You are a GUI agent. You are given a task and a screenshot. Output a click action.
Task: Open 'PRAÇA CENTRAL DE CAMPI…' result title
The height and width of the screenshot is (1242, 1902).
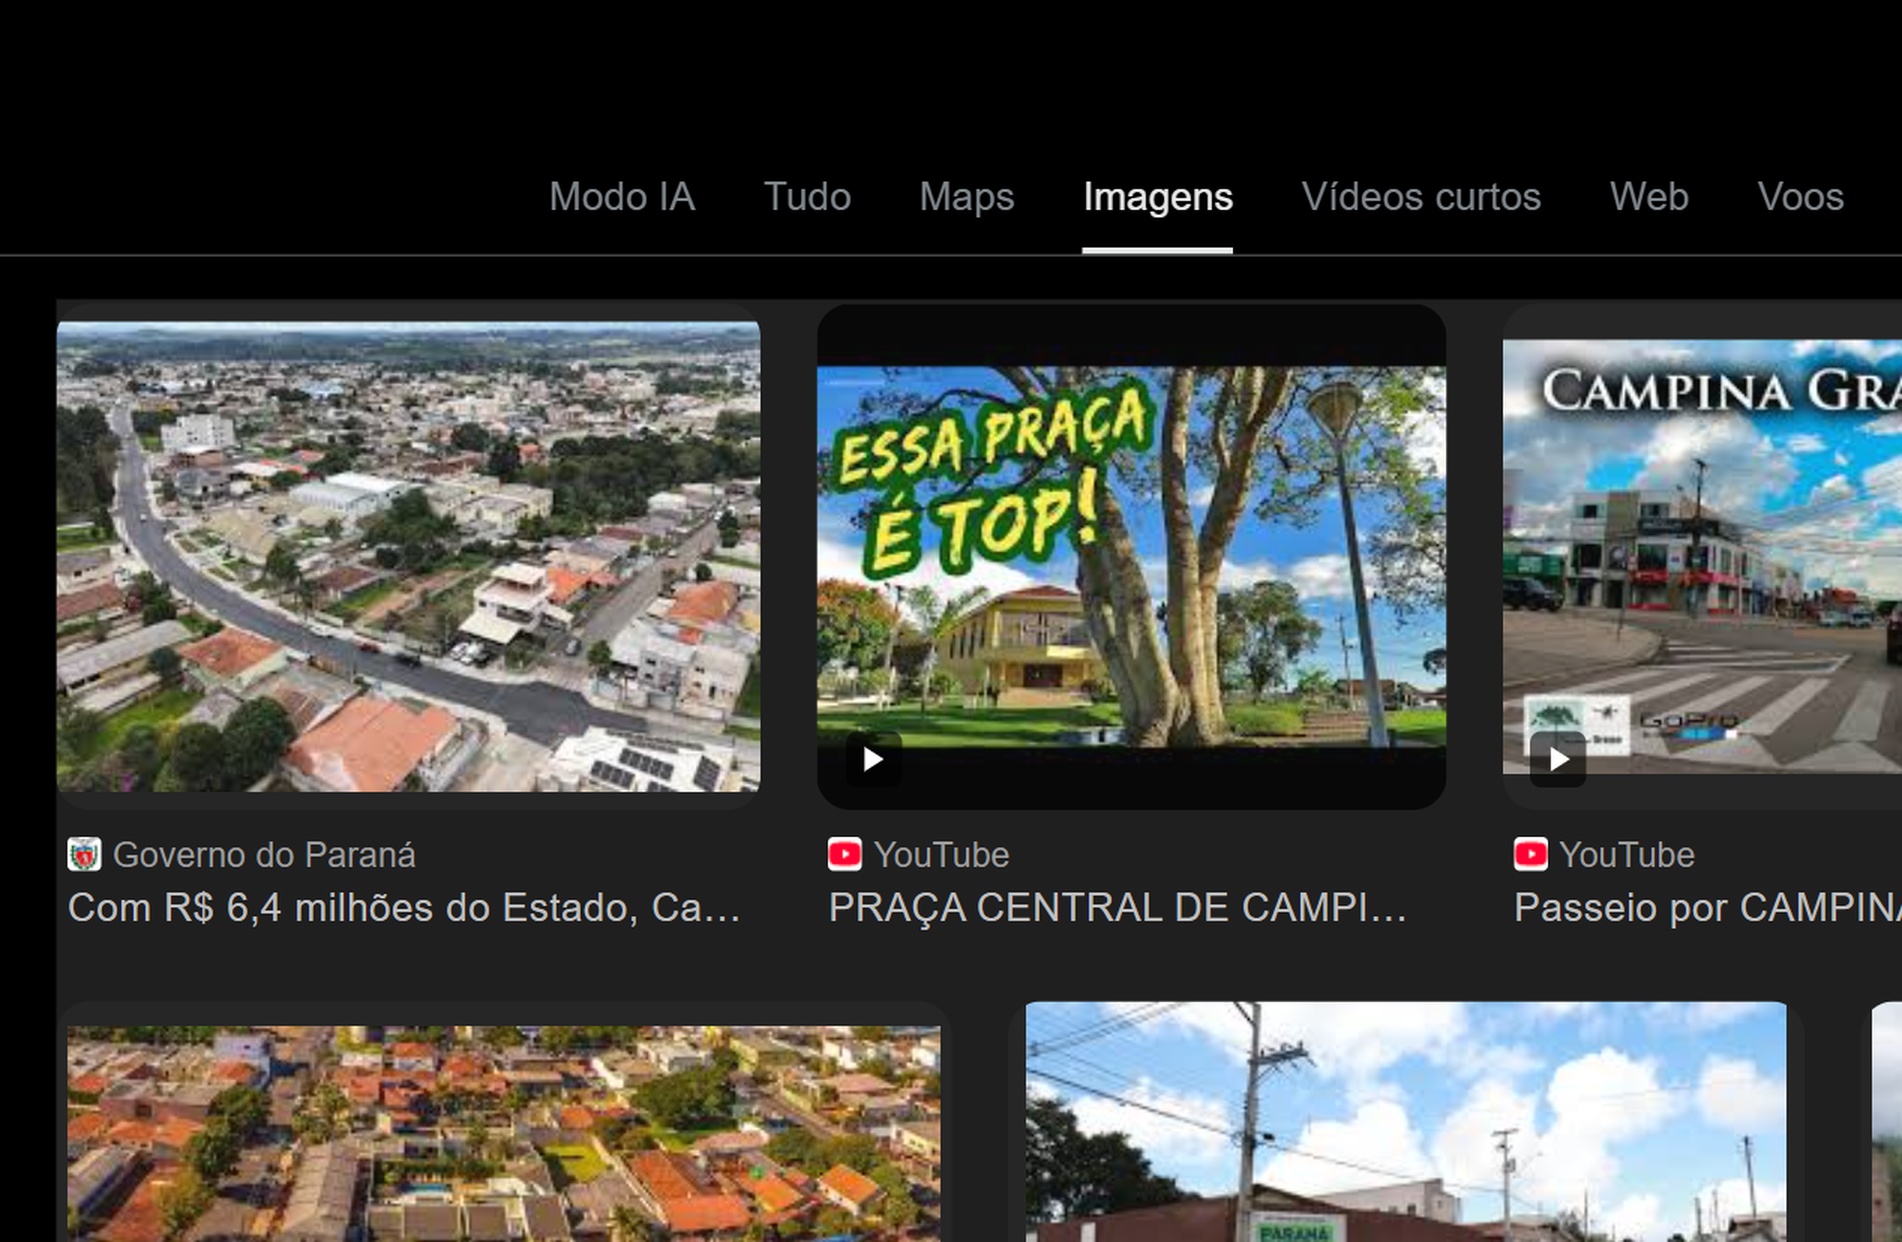pos(1117,908)
